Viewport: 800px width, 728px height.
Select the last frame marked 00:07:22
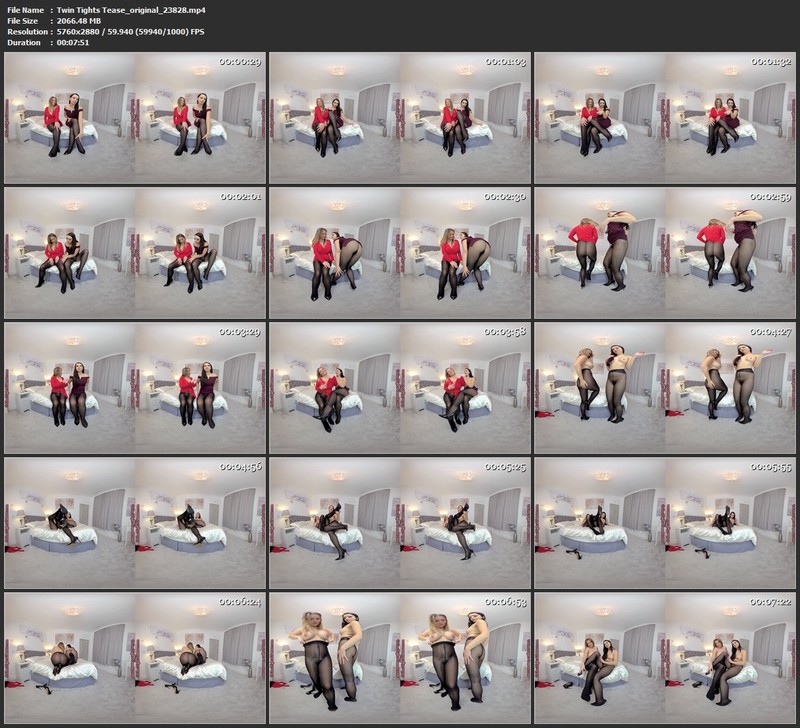pyautogui.click(x=664, y=657)
